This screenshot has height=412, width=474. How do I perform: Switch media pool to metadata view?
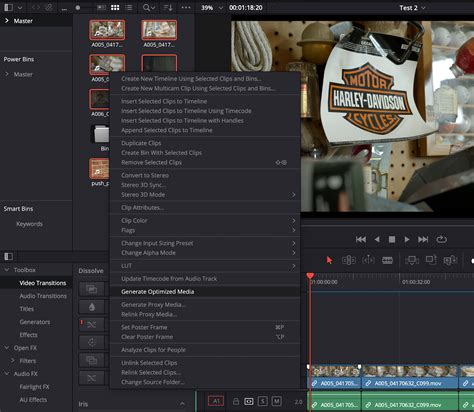tap(101, 7)
